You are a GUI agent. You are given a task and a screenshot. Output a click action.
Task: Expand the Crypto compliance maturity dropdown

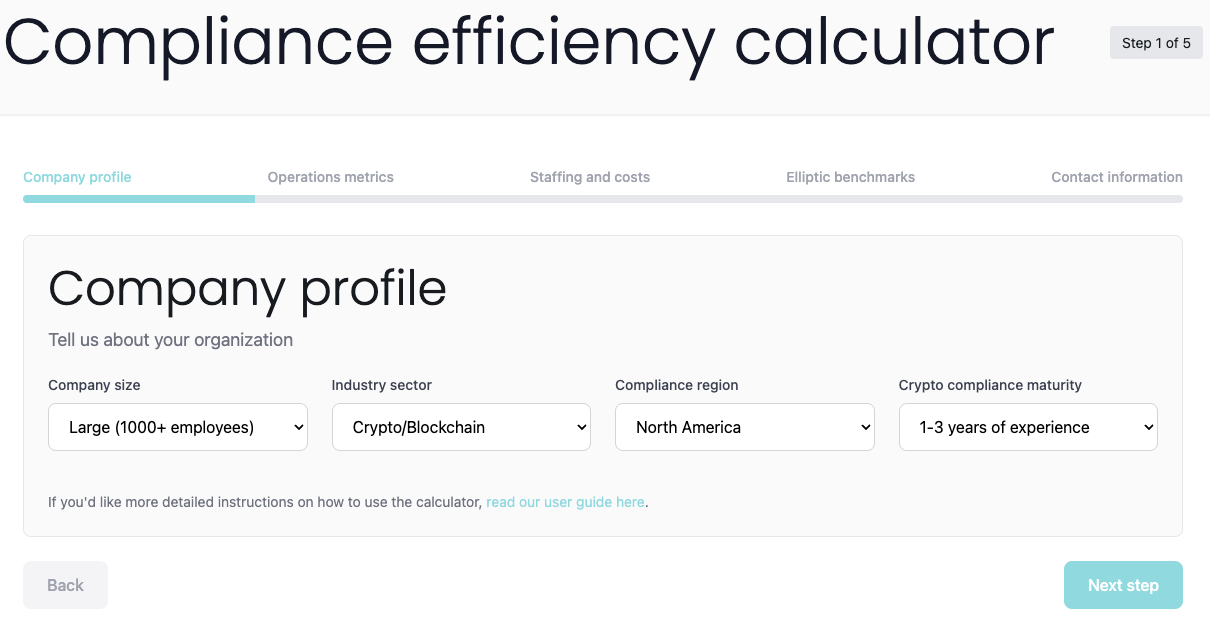tap(1028, 427)
